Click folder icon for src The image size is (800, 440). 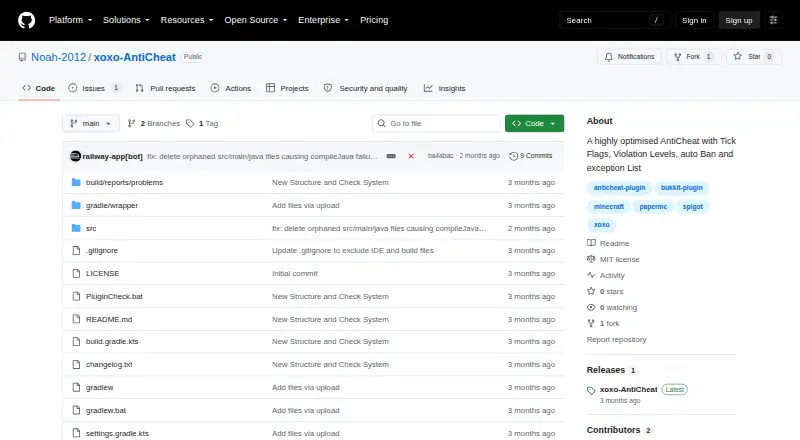coord(76,228)
